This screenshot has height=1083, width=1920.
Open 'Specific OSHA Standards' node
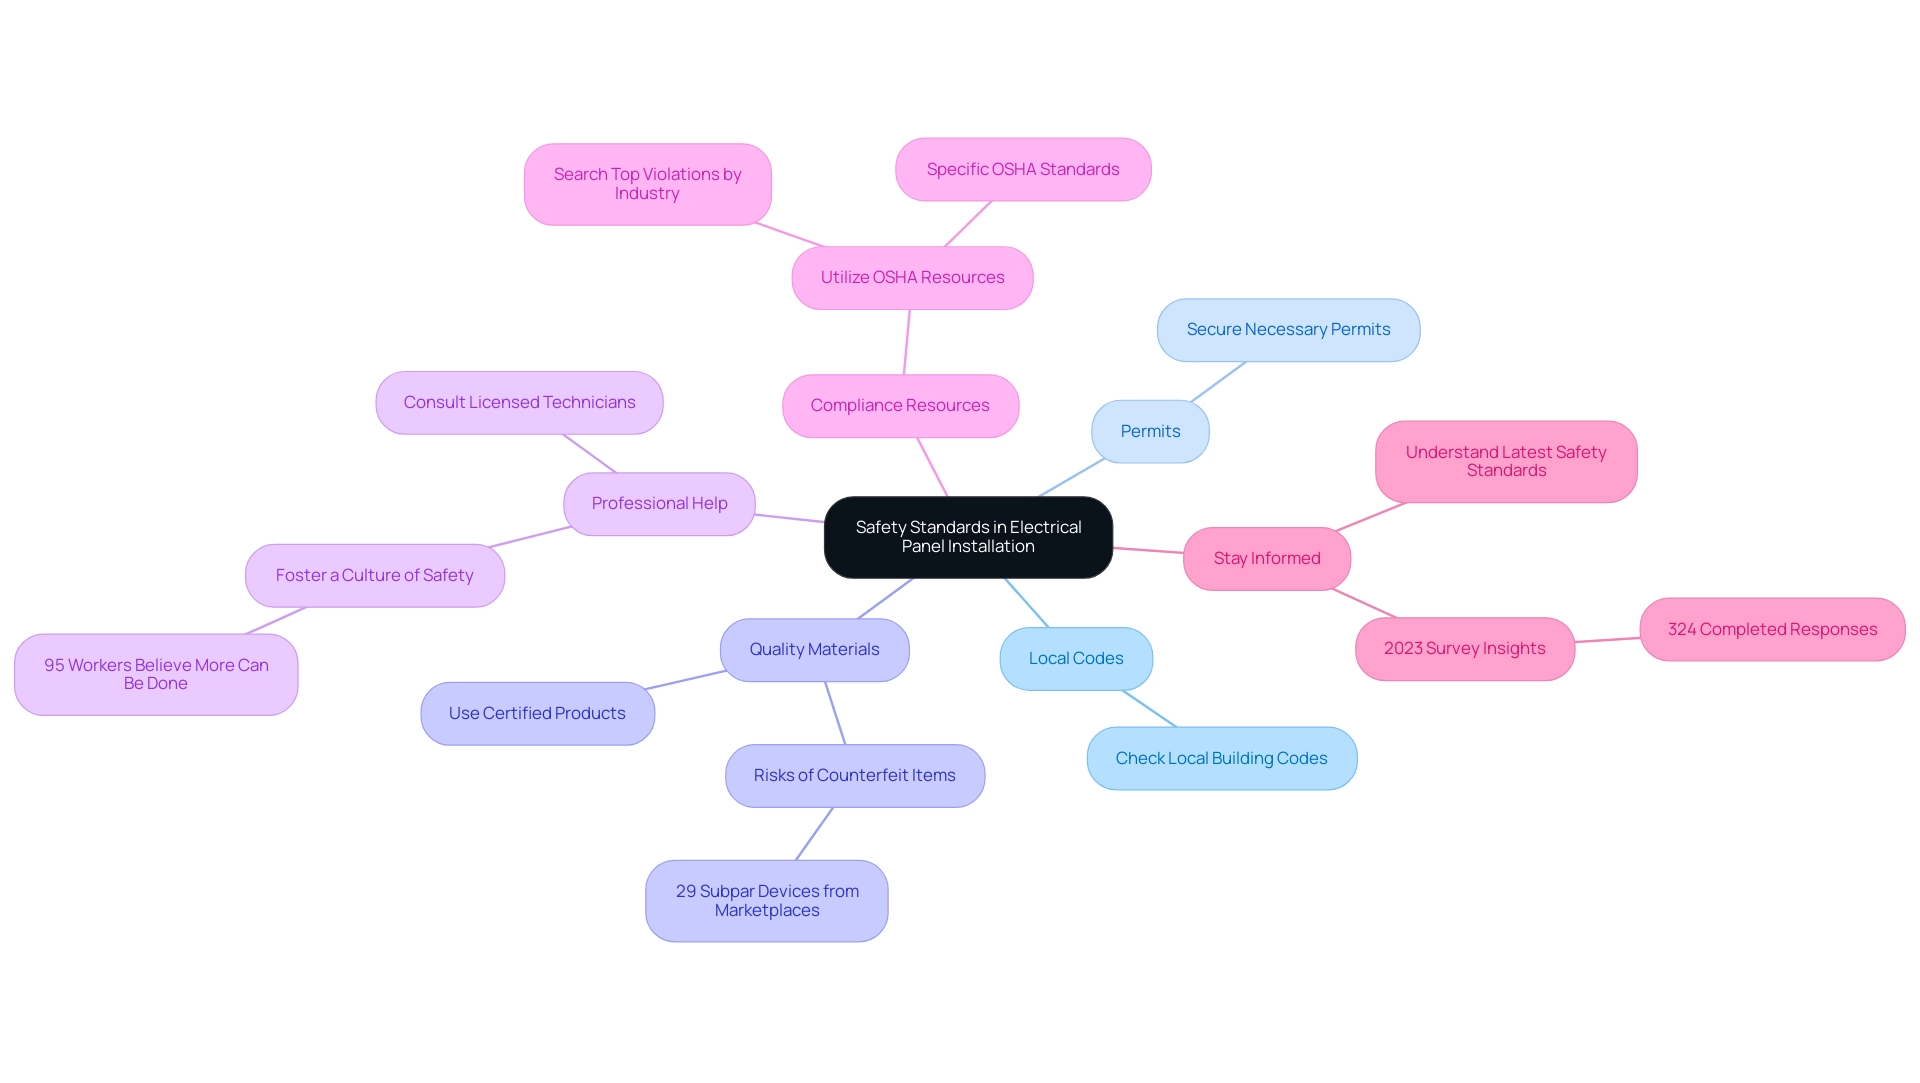tap(1023, 169)
